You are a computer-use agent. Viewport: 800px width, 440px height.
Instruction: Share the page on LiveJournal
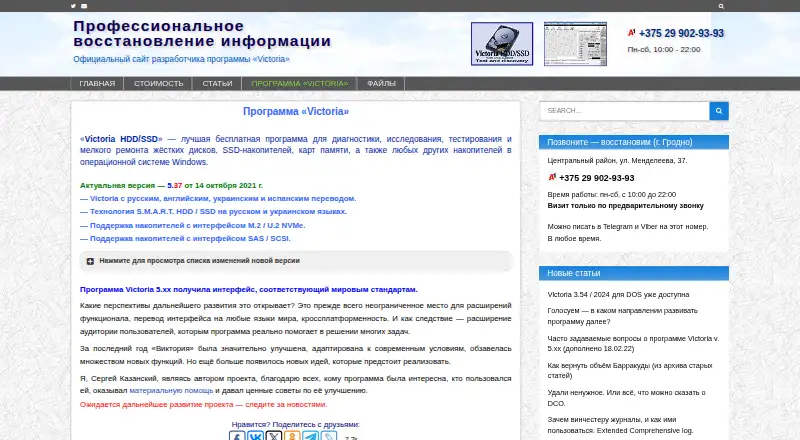pyautogui.click(x=329, y=436)
